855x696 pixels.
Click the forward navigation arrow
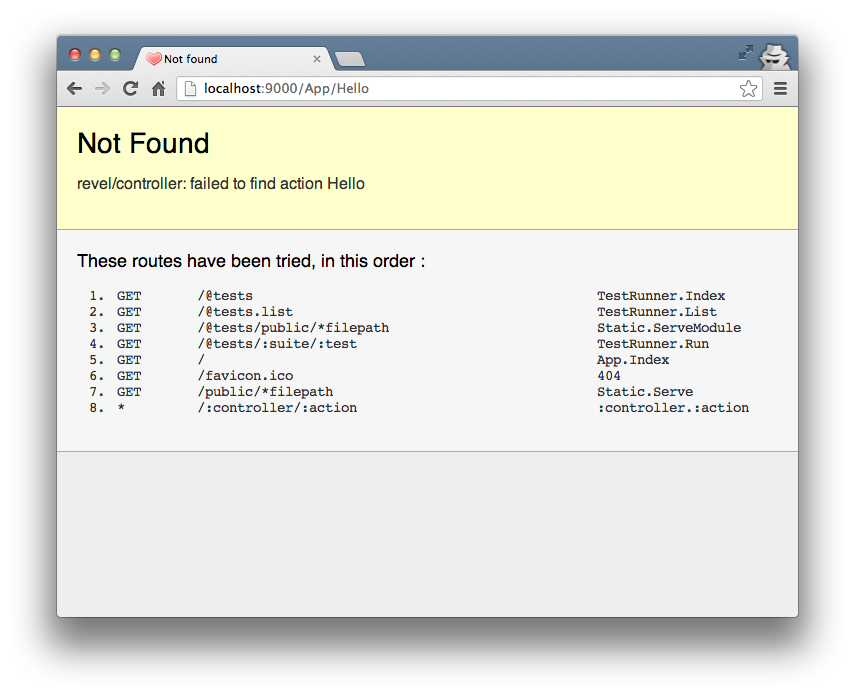[101, 89]
